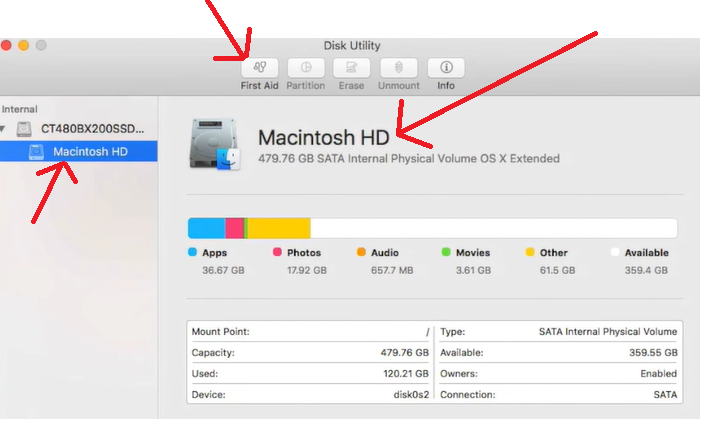
Task: Click the 36.67 GB Apps size
Action: click(x=223, y=270)
